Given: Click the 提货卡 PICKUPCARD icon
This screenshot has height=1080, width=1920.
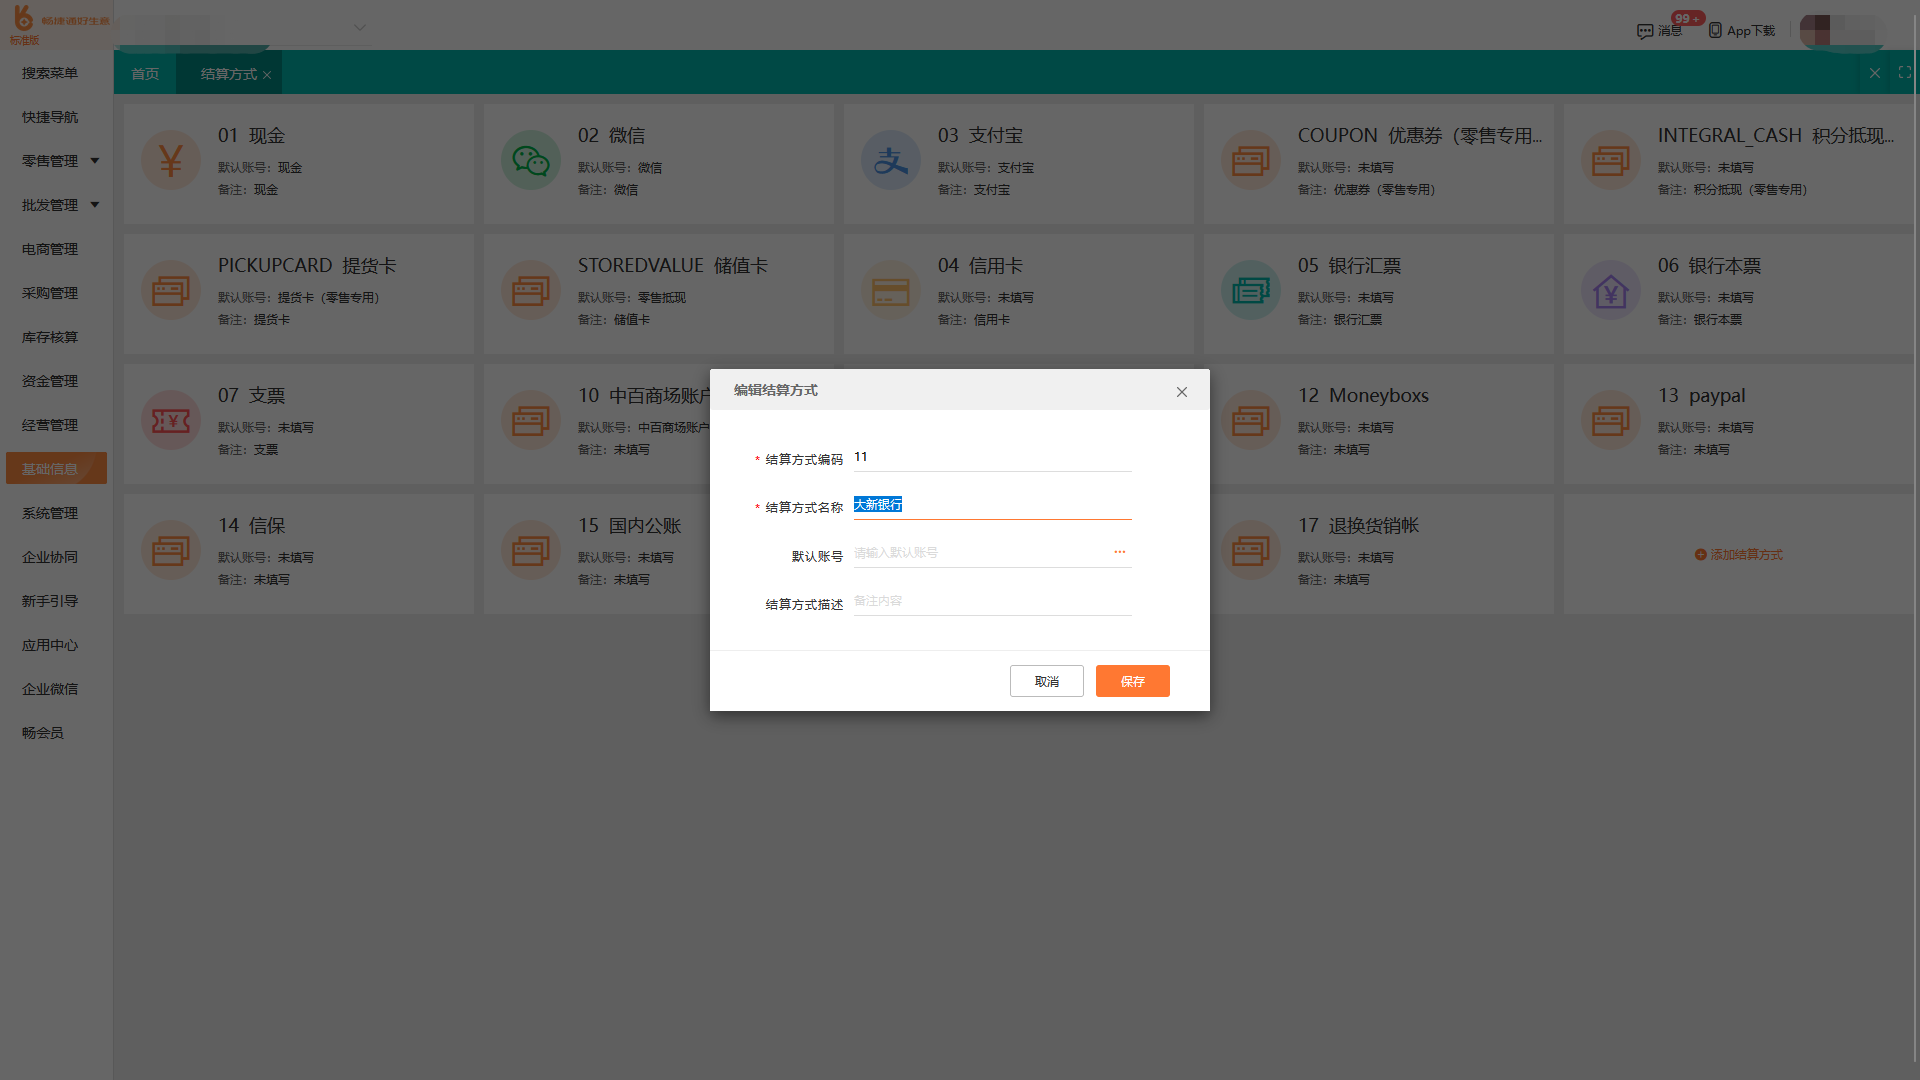Looking at the screenshot, I should (171, 290).
